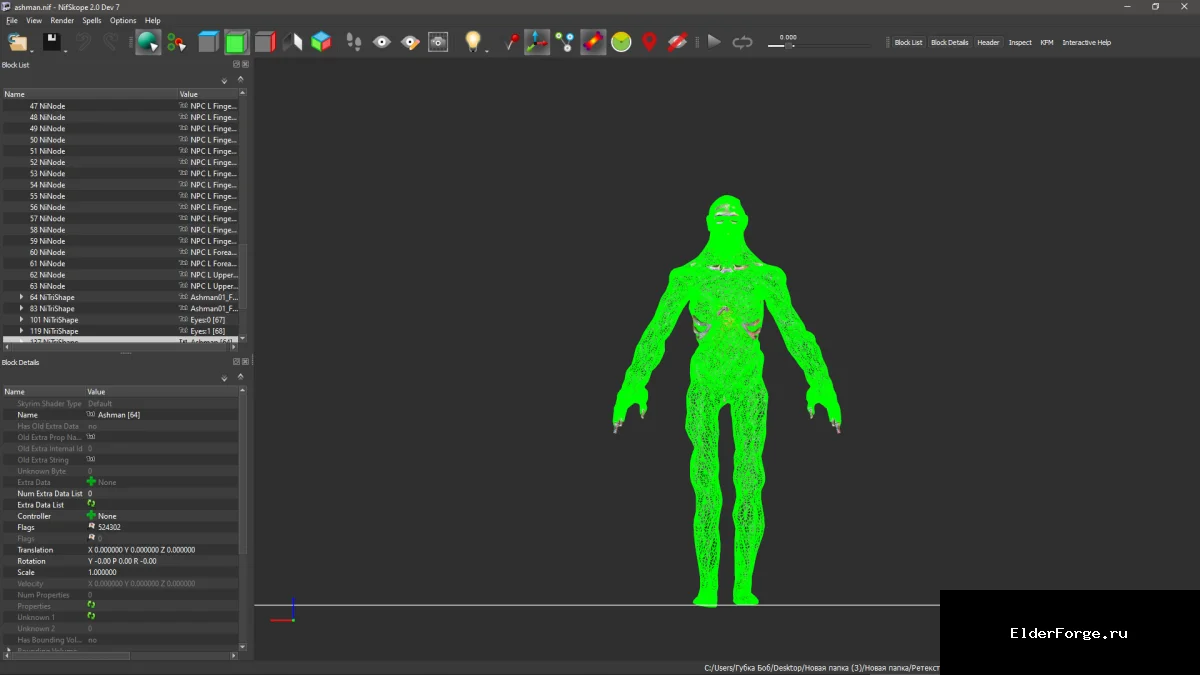Click the Interactive Help button
This screenshot has height=675, width=1200.
(1086, 43)
